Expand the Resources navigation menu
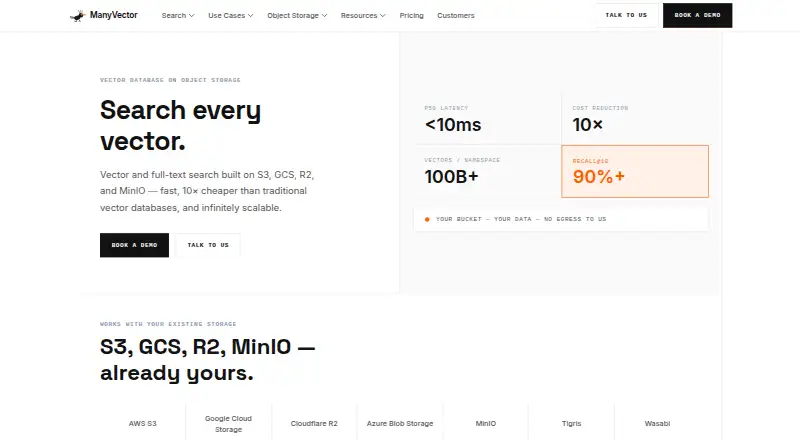The width and height of the screenshot is (800, 440). (363, 16)
